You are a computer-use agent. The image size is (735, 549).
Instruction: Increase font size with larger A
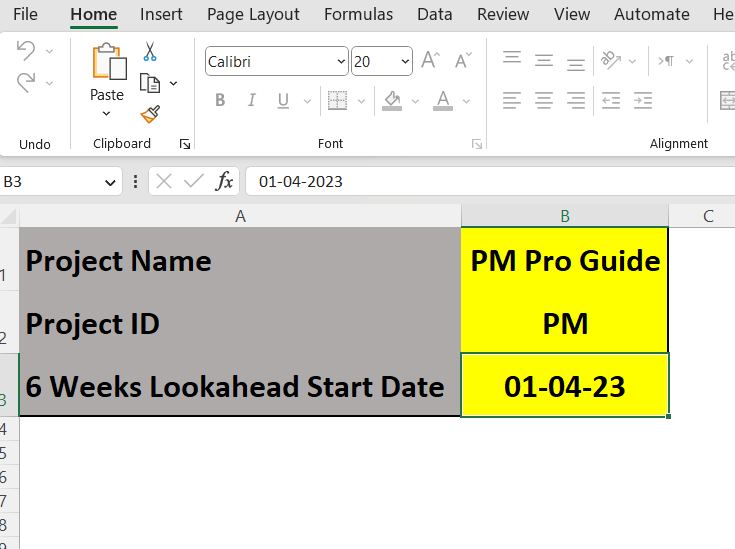coord(430,60)
